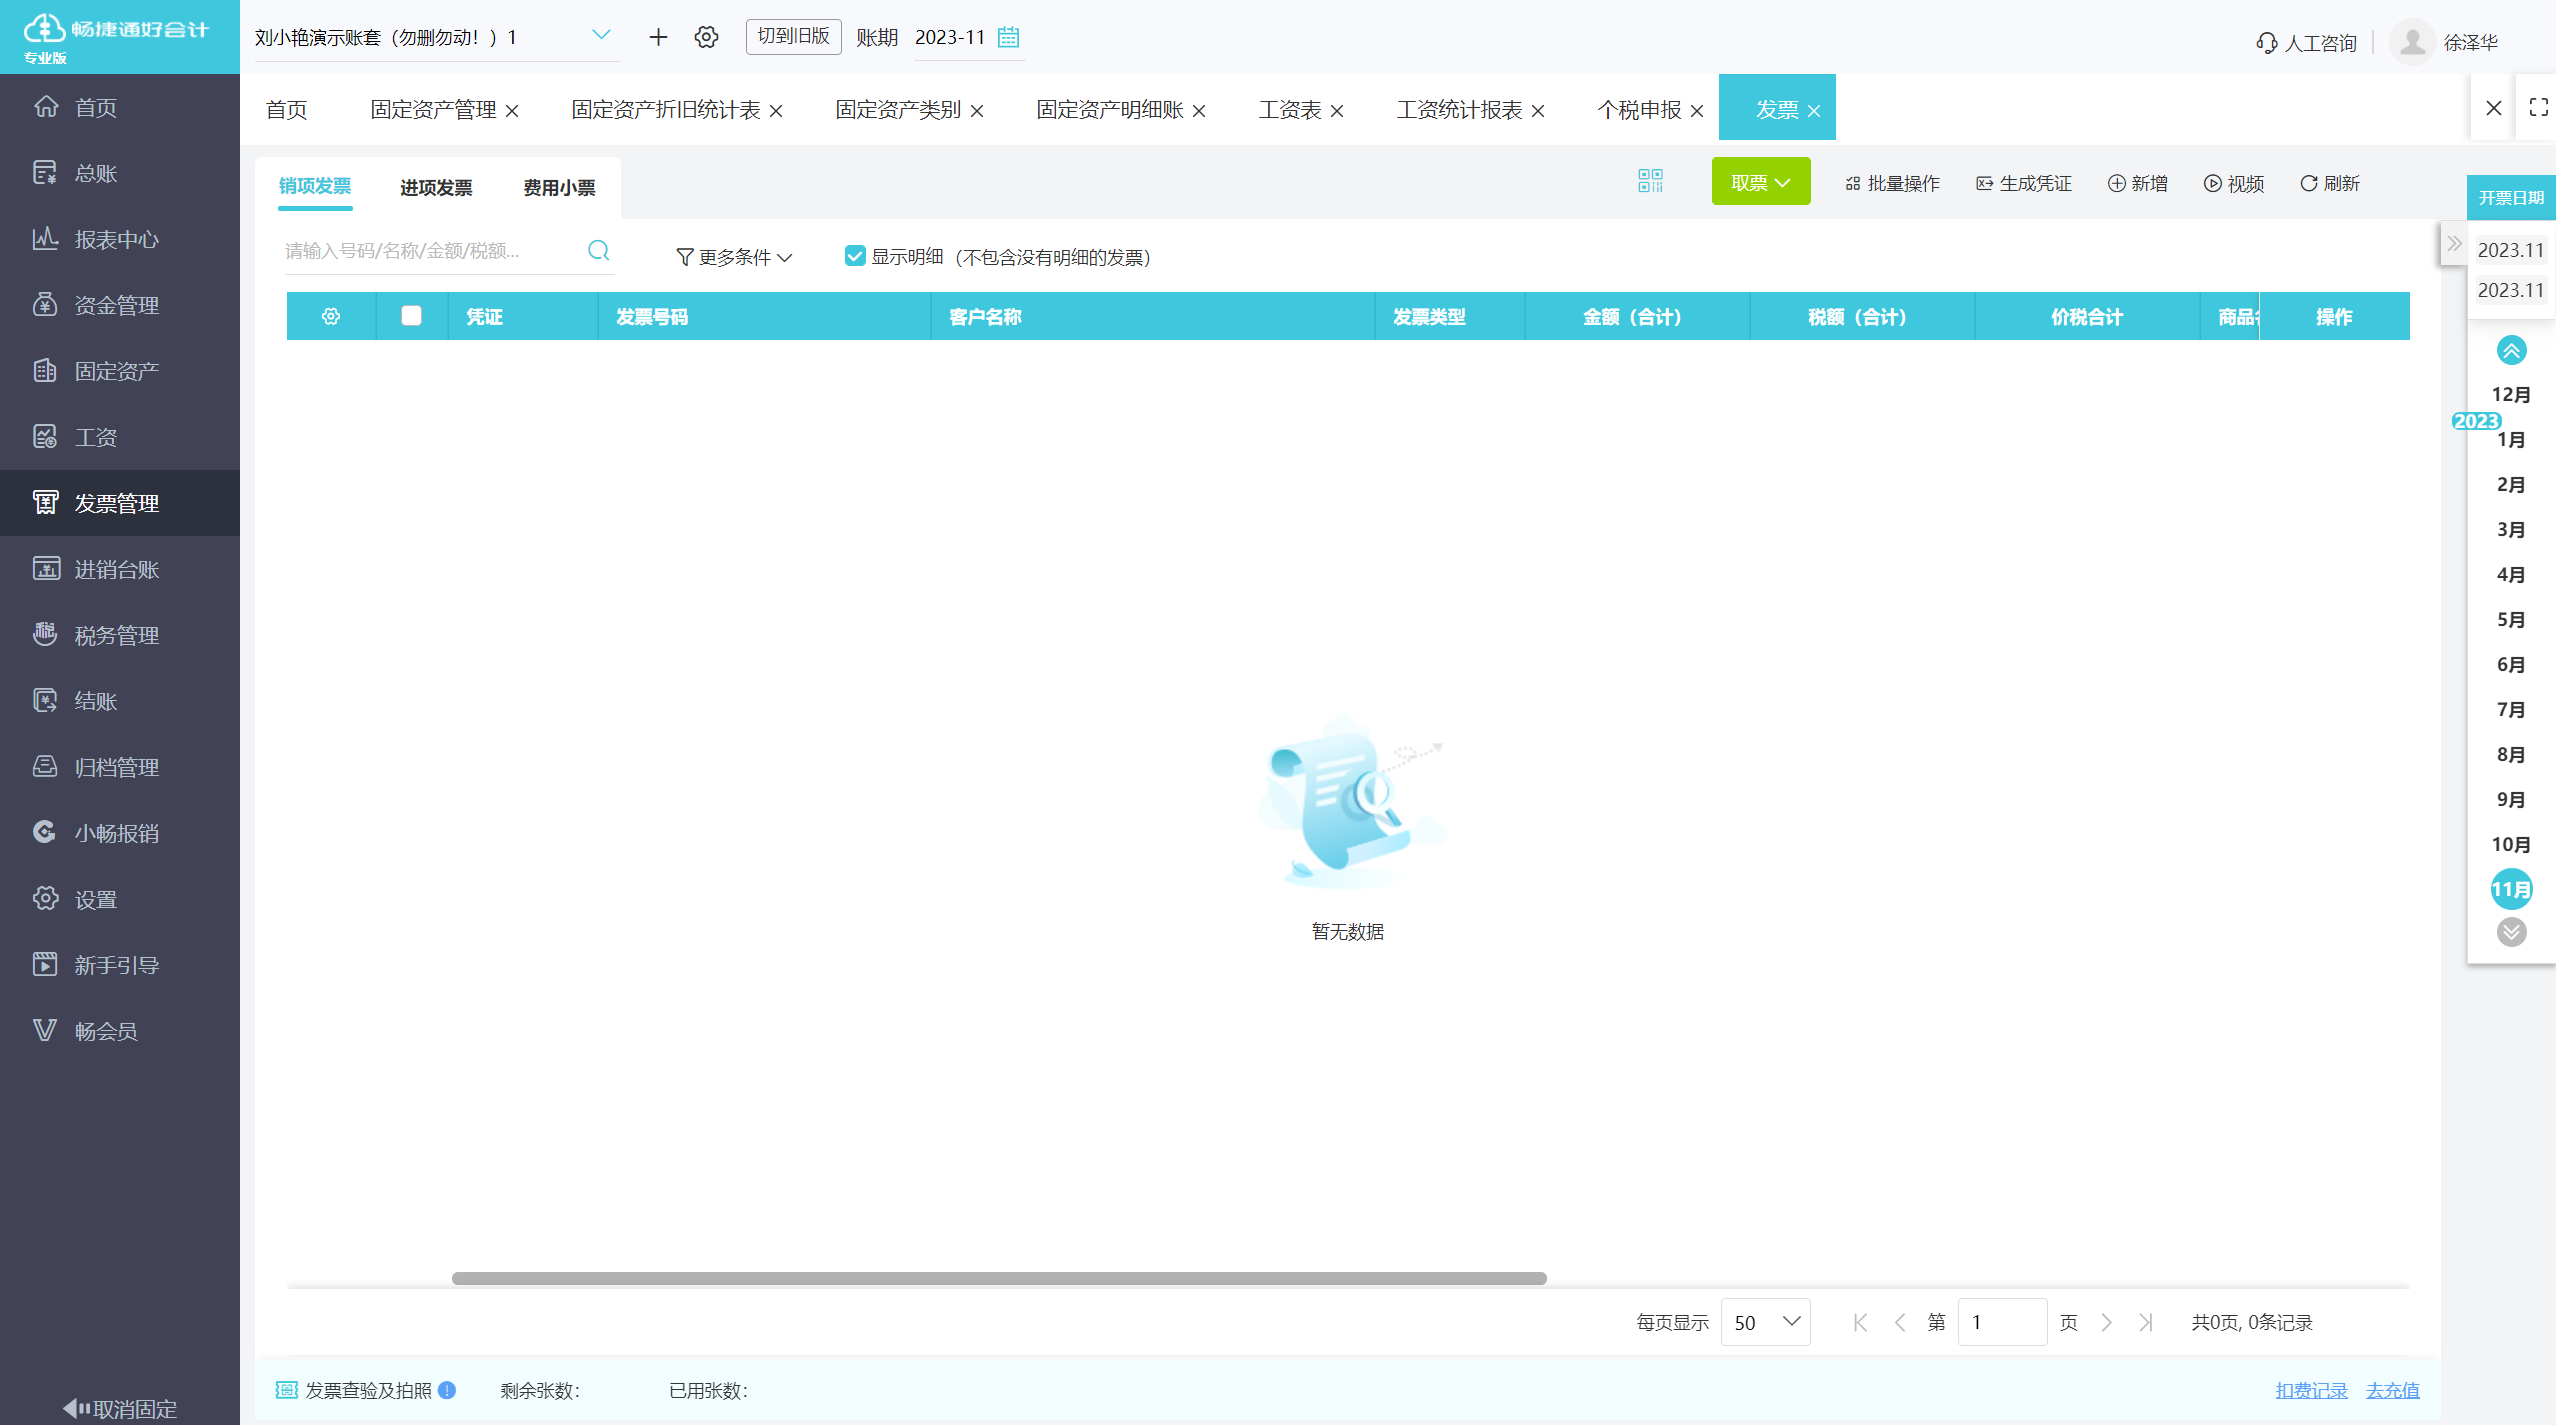Click 抄费记录 link at bottom right
This screenshot has height=1425, width=2556.
click(x=2314, y=1386)
